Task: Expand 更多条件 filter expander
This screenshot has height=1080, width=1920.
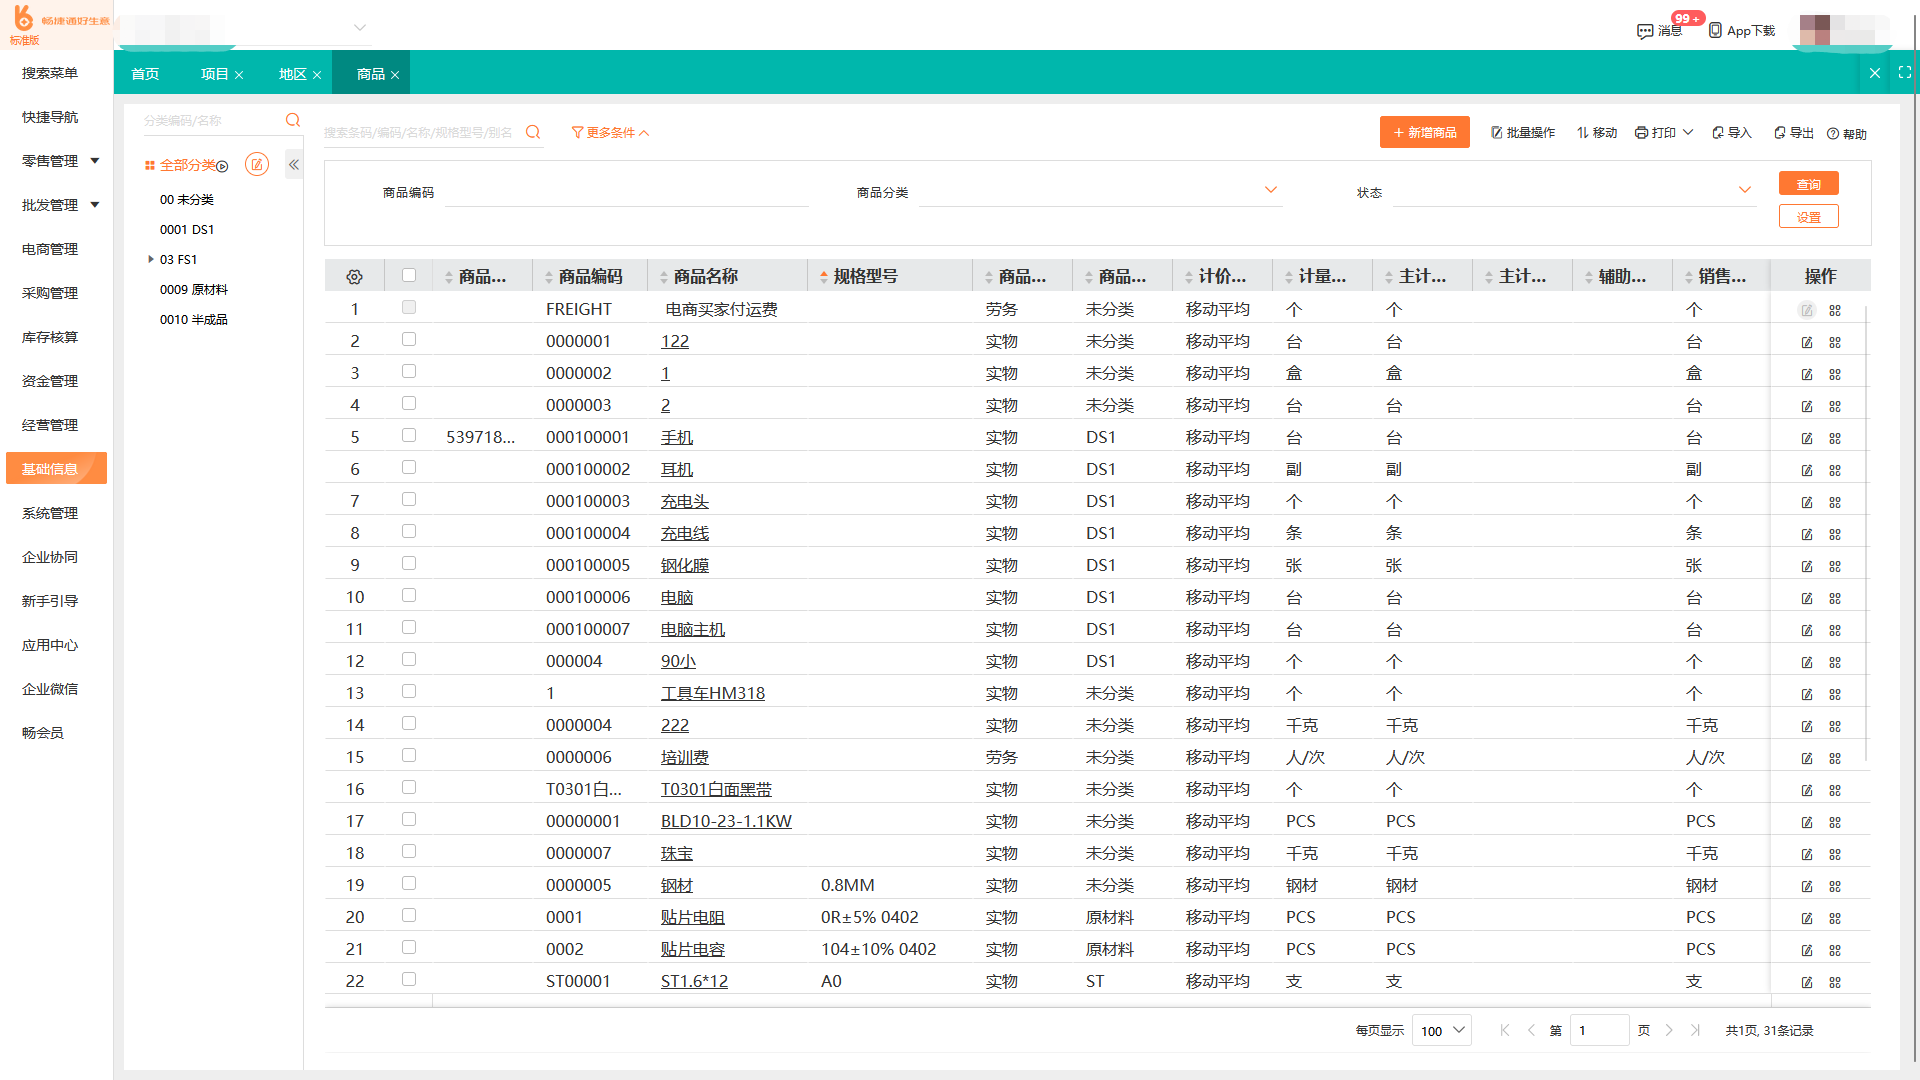Action: (x=612, y=132)
